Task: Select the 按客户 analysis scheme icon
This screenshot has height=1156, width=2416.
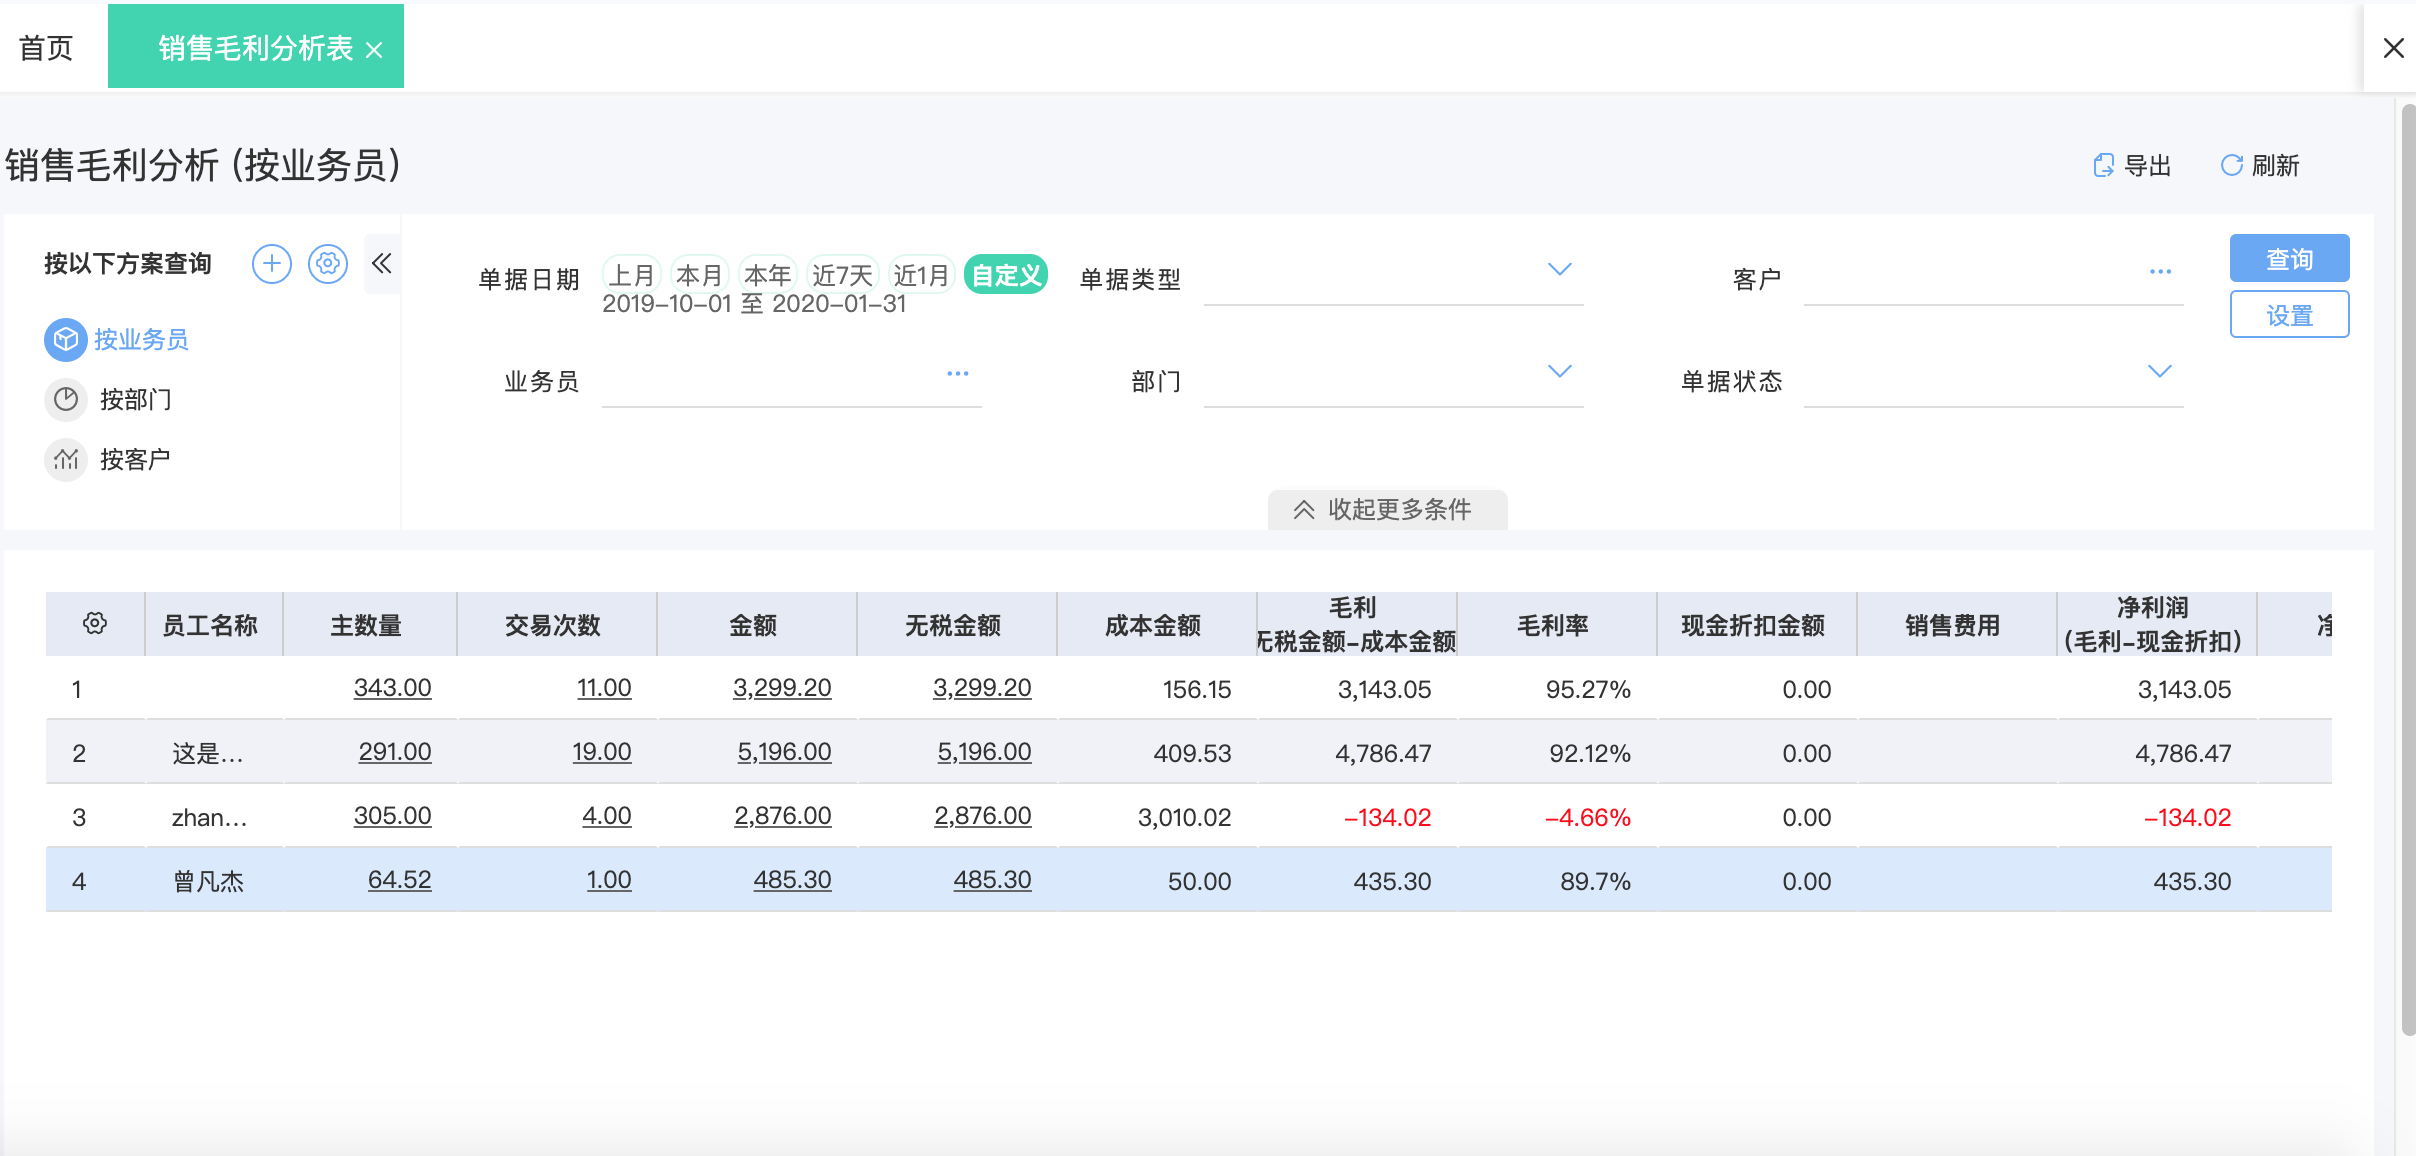Action: coord(63,458)
